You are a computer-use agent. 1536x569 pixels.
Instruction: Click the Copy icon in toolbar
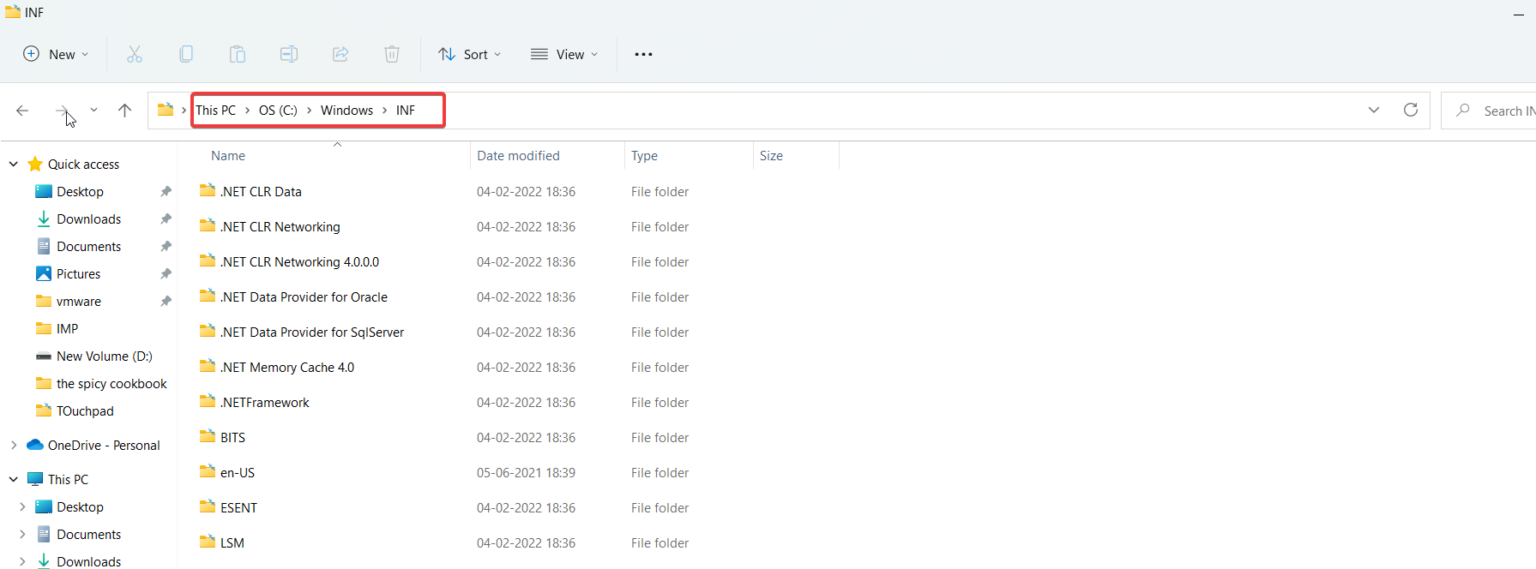(x=186, y=54)
